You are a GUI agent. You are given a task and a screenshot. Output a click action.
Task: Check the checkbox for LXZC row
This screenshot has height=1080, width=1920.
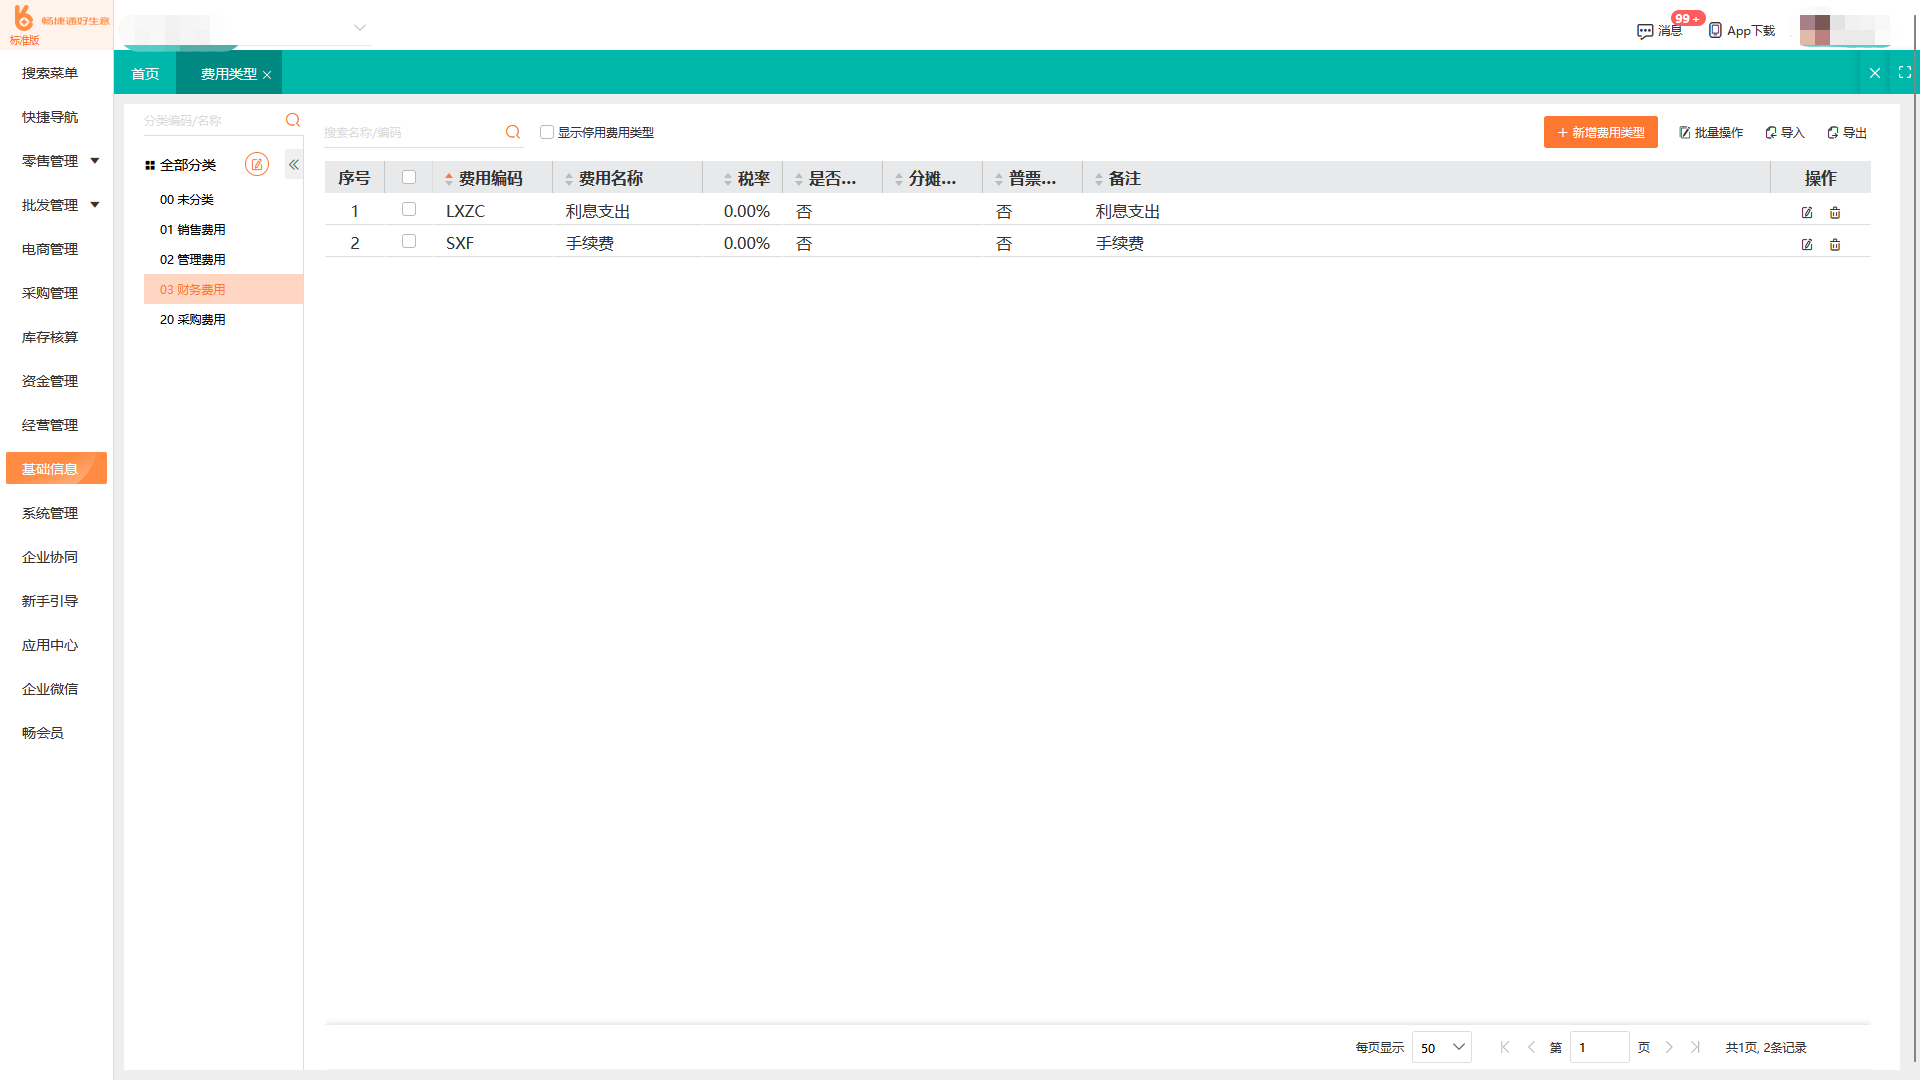[409, 210]
